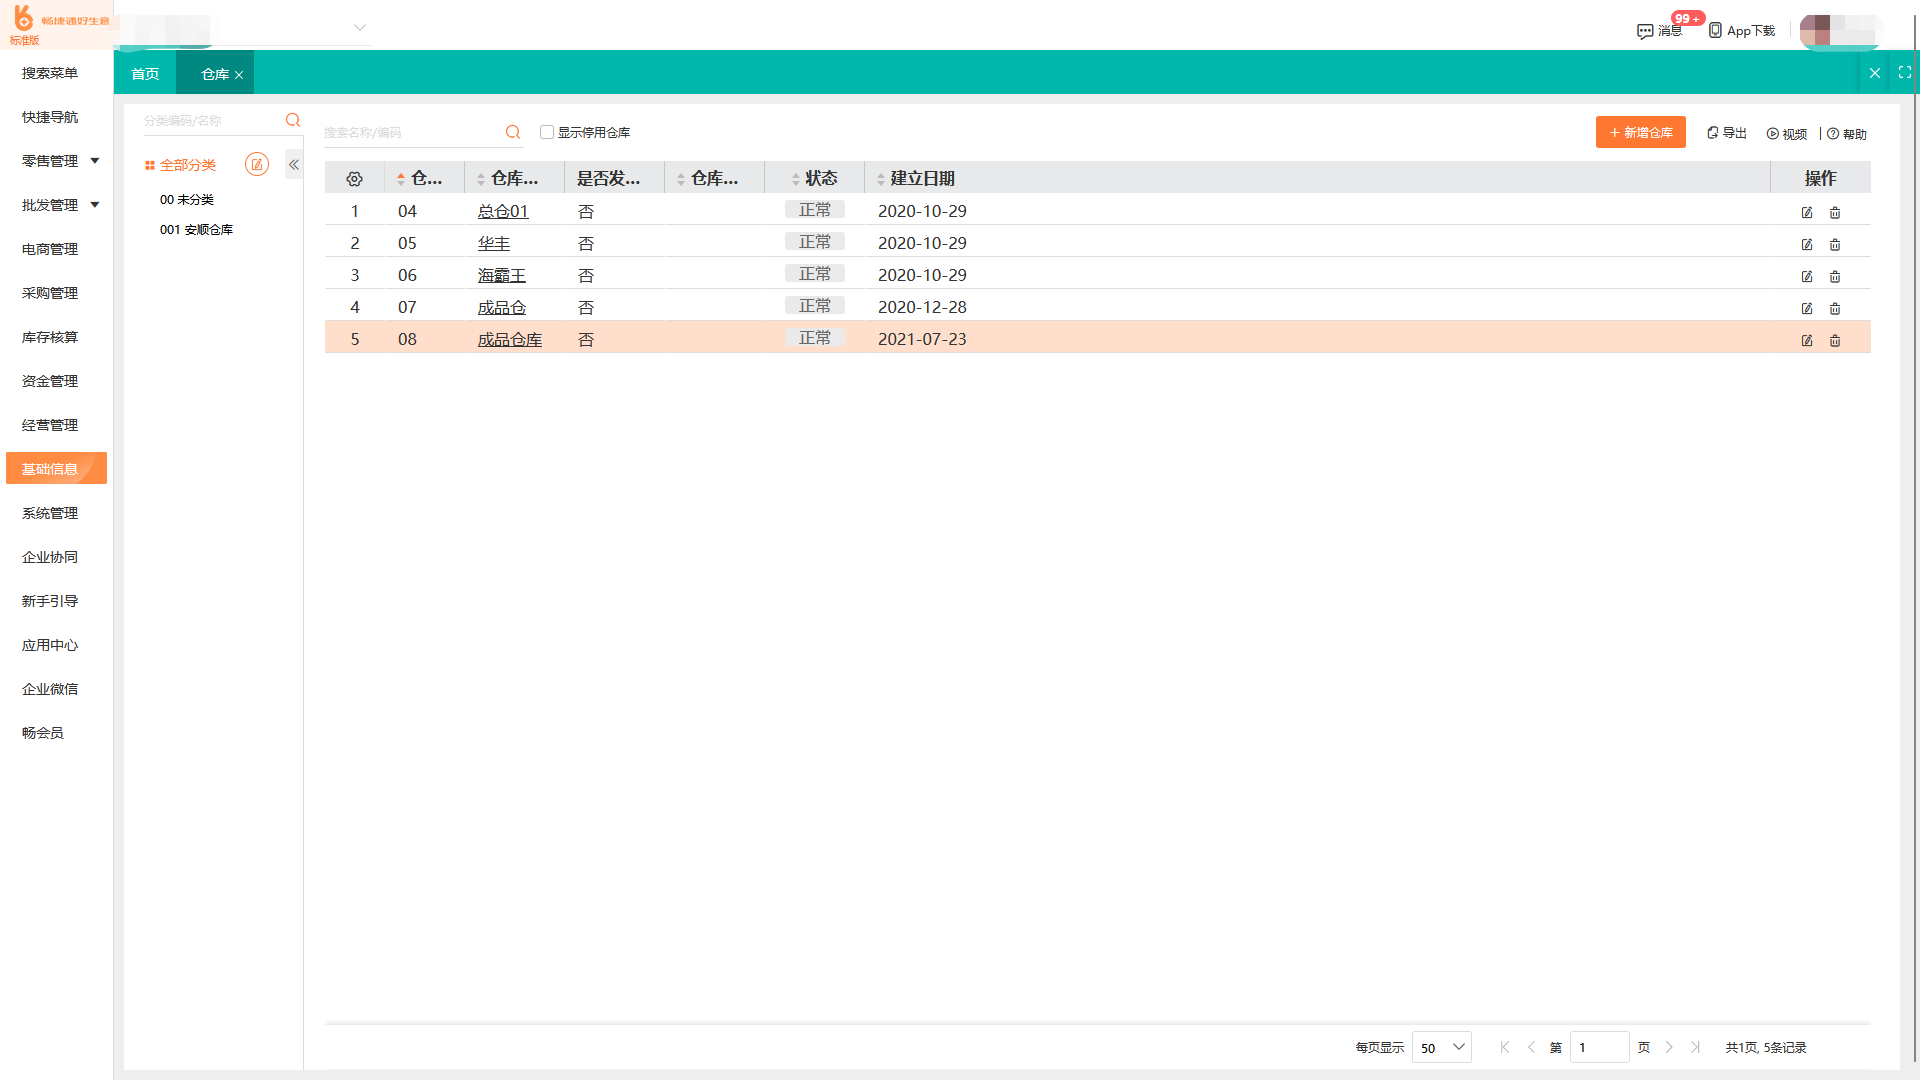Expand 采购管理 menu section

pos(53,293)
